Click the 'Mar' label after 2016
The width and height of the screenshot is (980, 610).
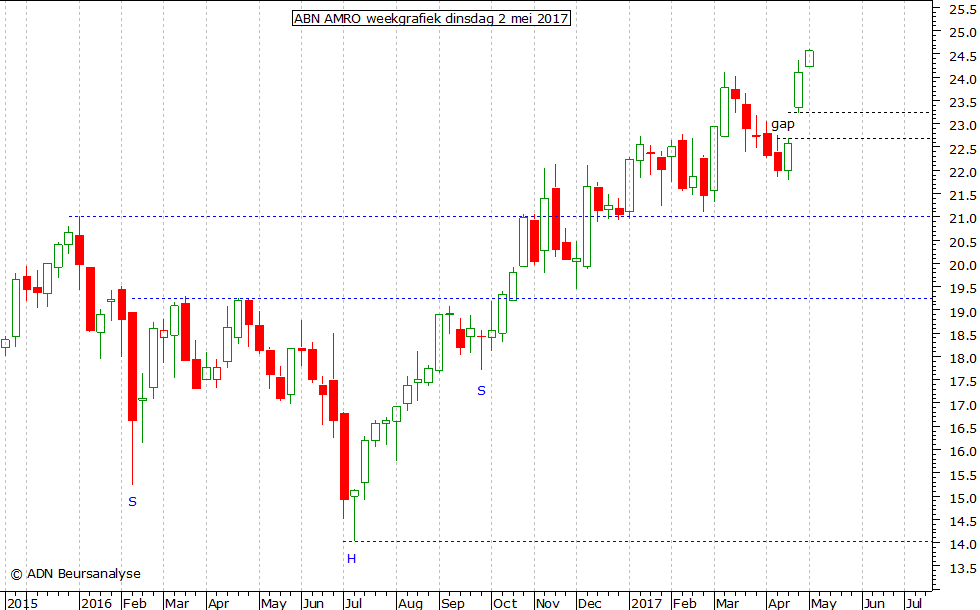[177, 603]
